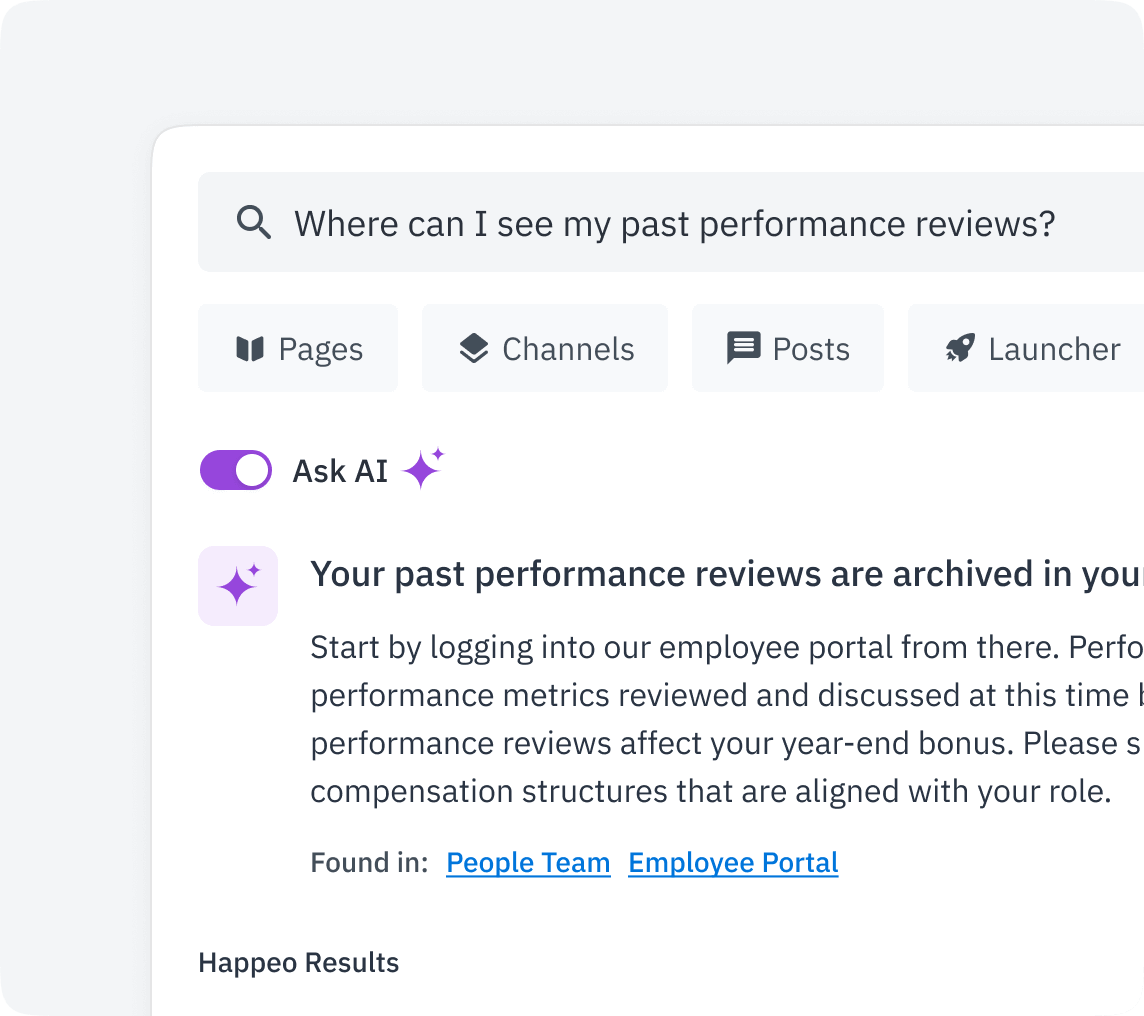This screenshot has width=1144, height=1016.
Task: Open the People Team link
Action: coord(527,862)
